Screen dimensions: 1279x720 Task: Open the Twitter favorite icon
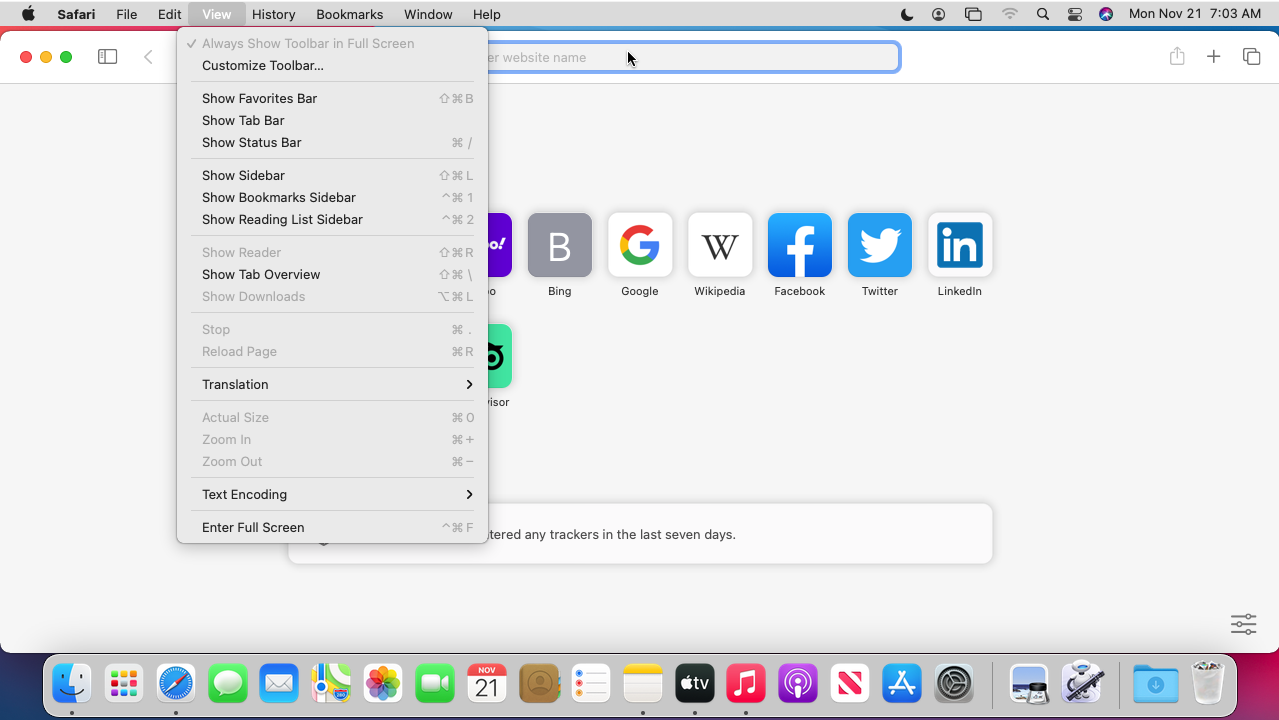tap(879, 245)
